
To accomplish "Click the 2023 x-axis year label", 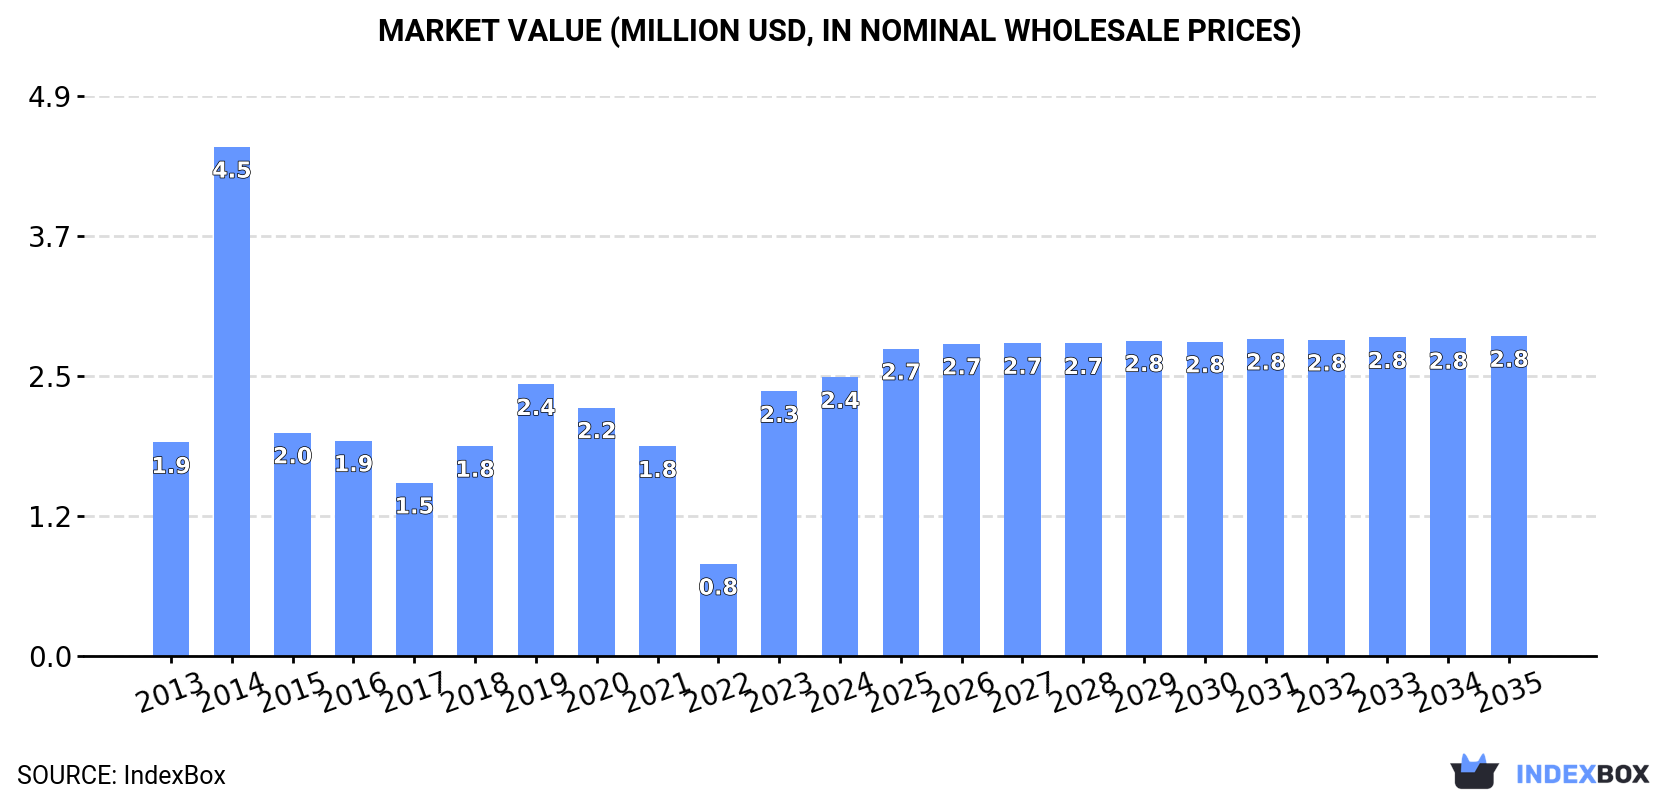I will coord(779,692).
